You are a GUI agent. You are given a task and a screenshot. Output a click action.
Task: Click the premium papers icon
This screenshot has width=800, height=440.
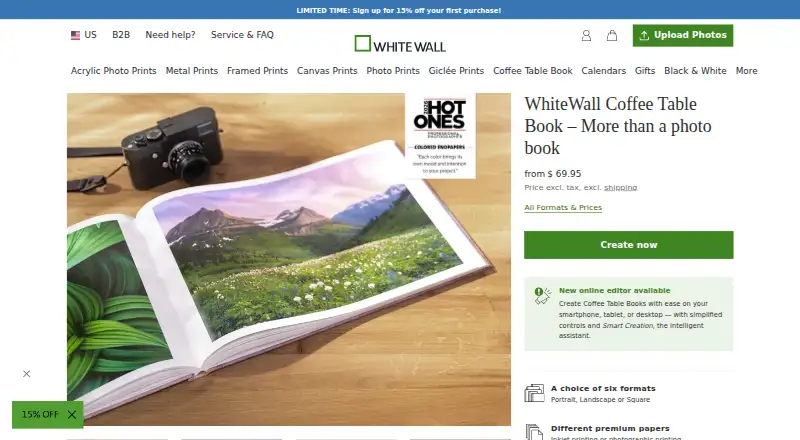pyautogui.click(x=534, y=432)
